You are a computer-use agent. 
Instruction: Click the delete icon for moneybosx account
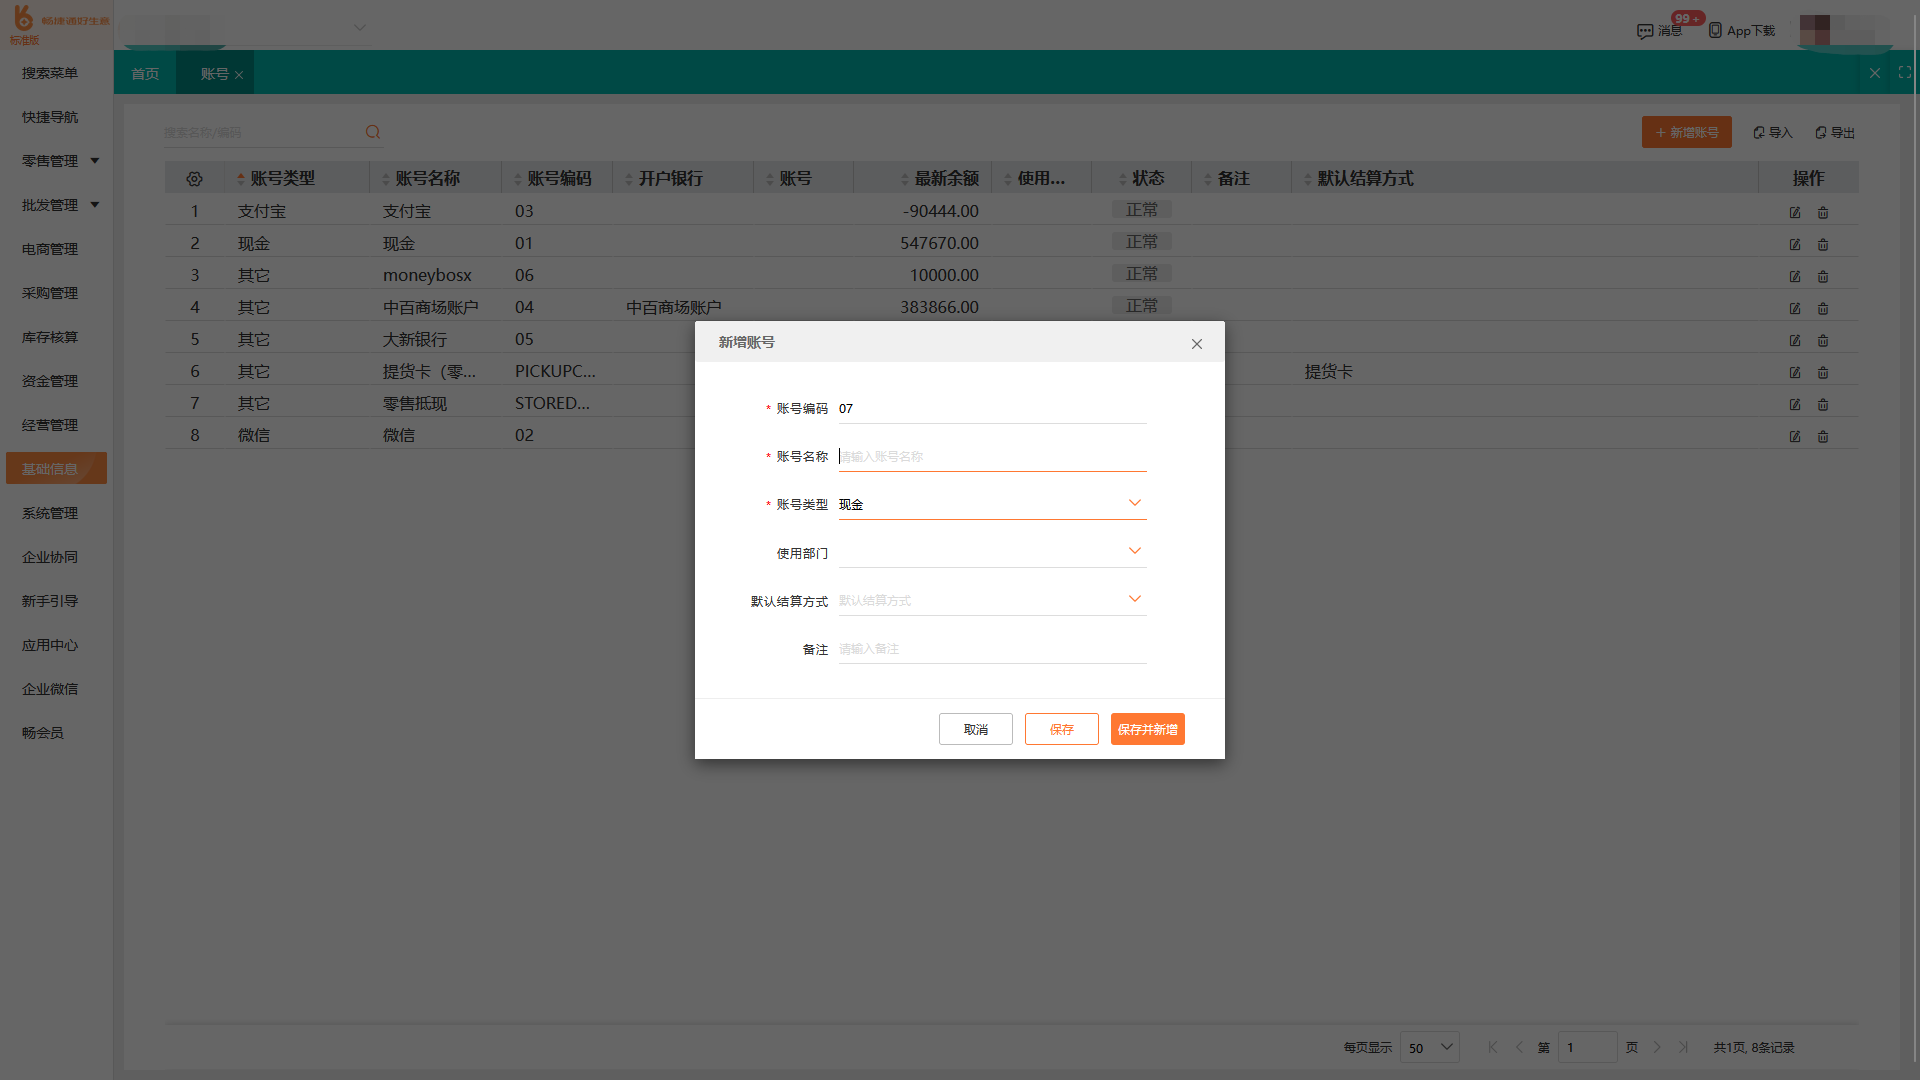1824,276
